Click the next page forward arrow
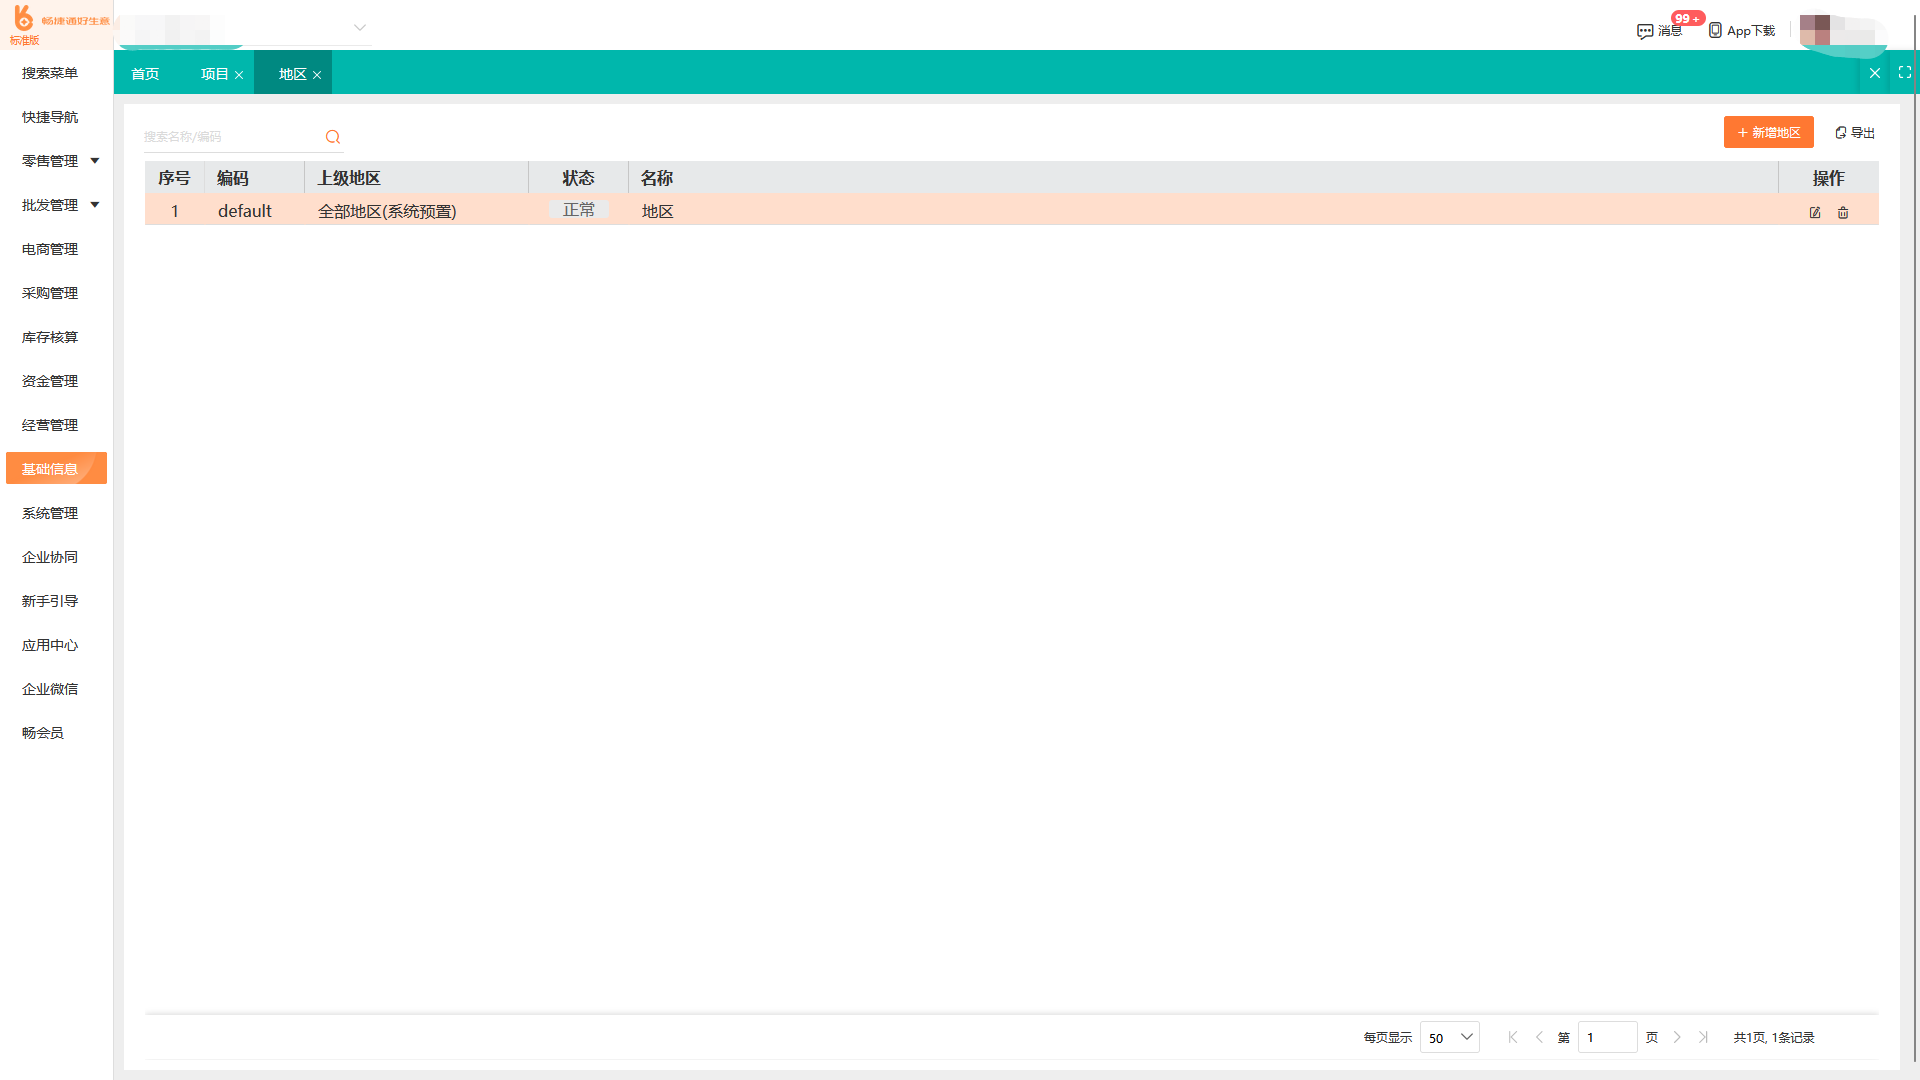The image size is (1920, 1080). (1677, 1038)
